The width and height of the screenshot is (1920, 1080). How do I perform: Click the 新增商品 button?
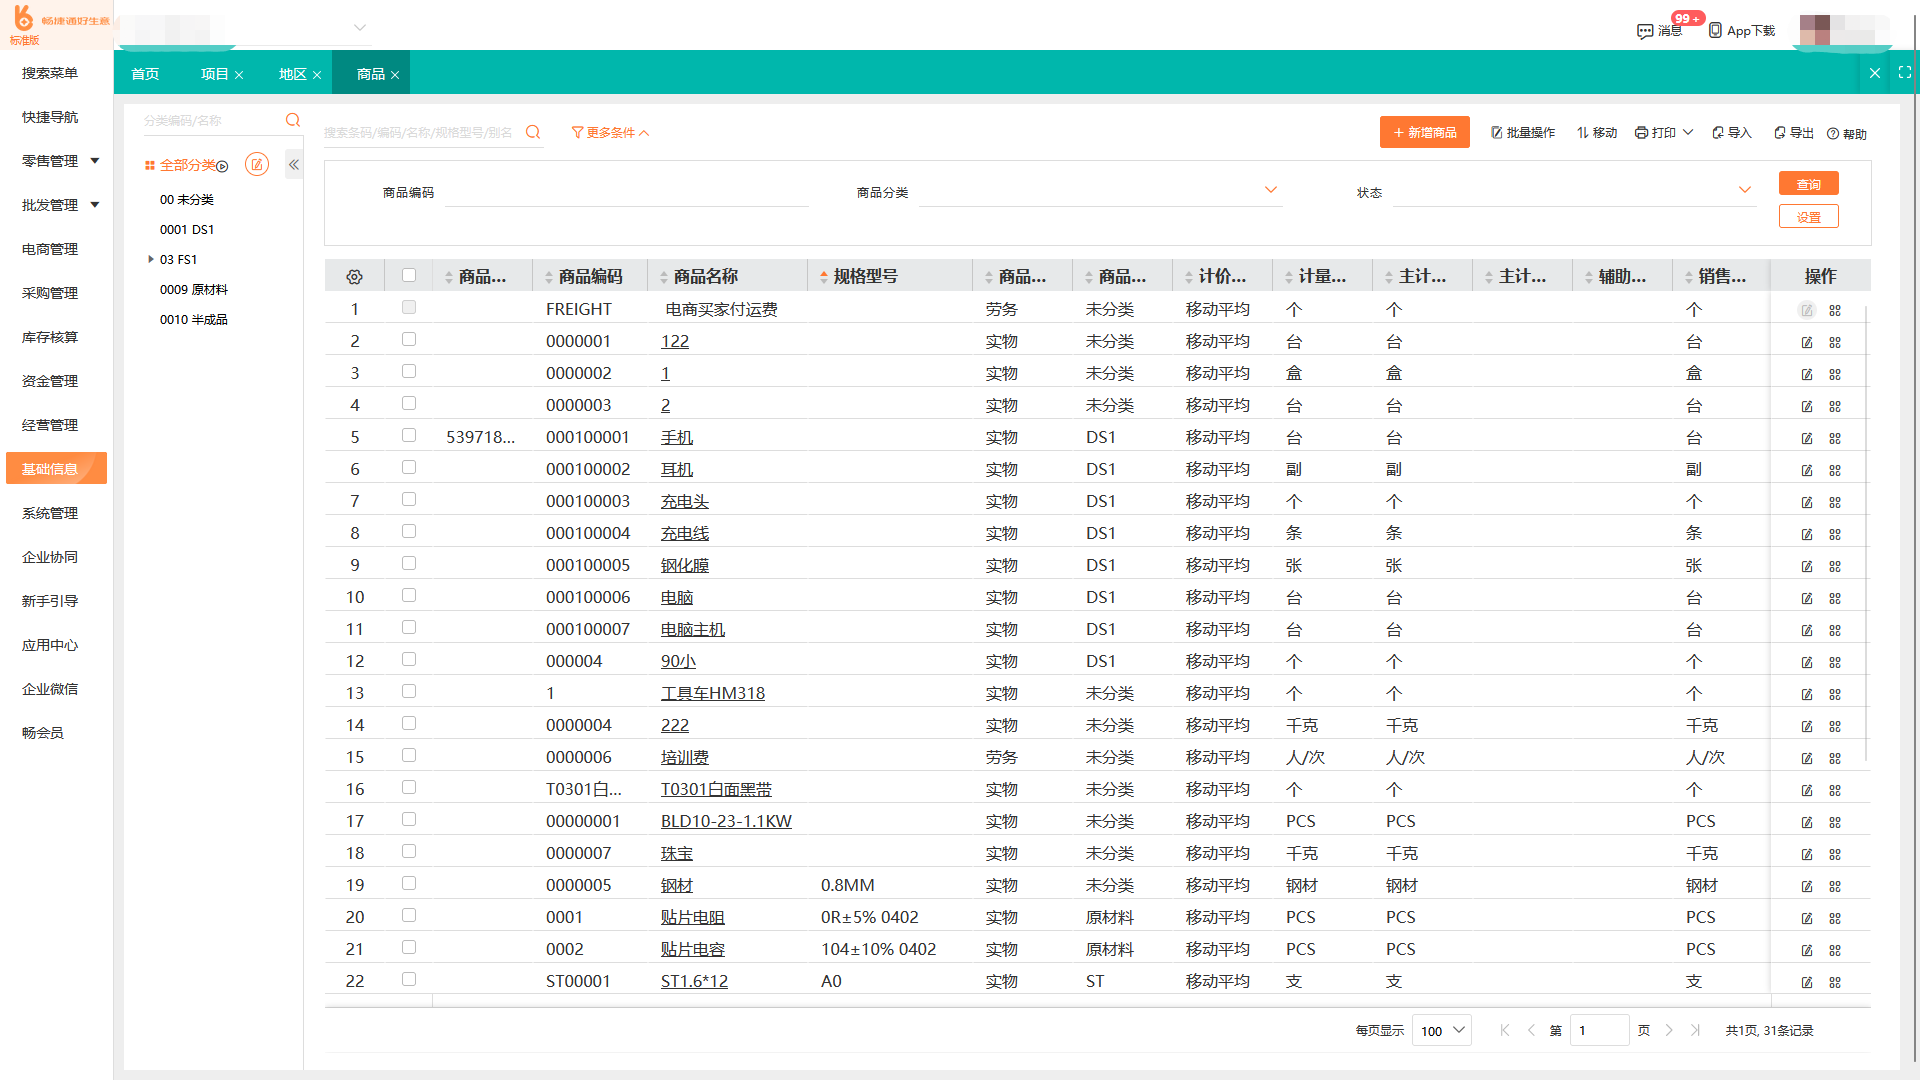point(1423,132)
